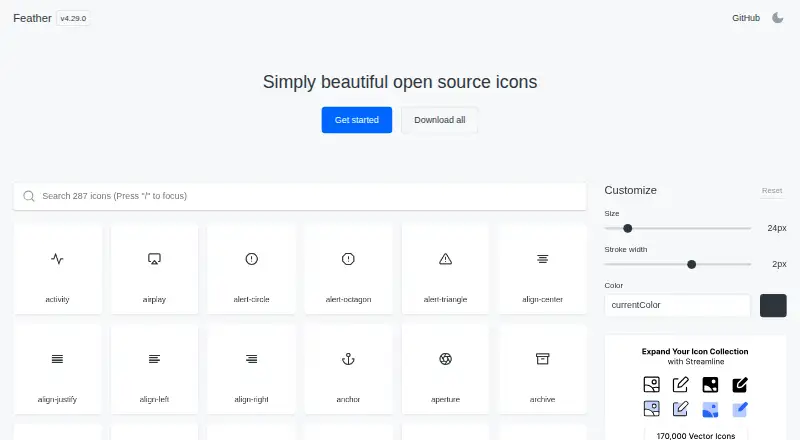Reset the customize settings
Image resolution: width=800 pixels, height=440 pixels.
coord(772,190)
